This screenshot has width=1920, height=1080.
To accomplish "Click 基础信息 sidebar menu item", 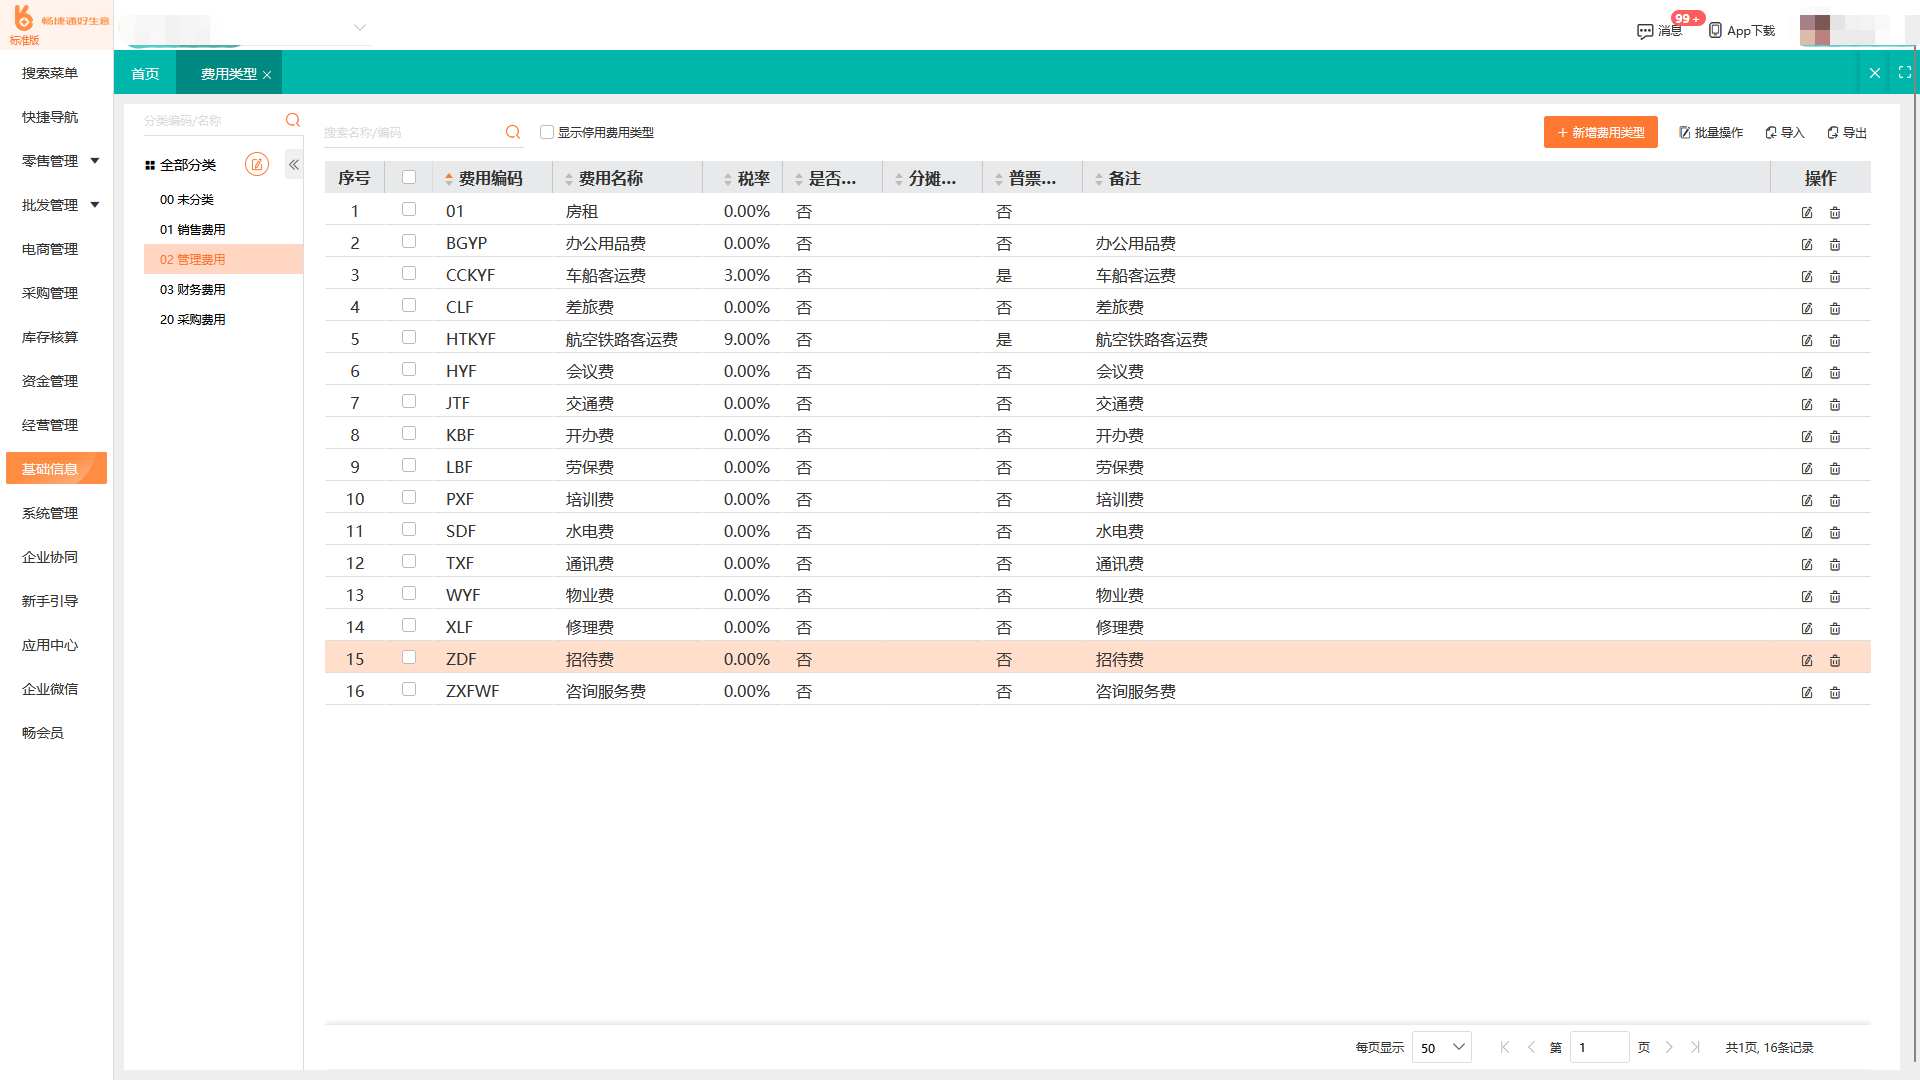I will [x=51, y=468].
